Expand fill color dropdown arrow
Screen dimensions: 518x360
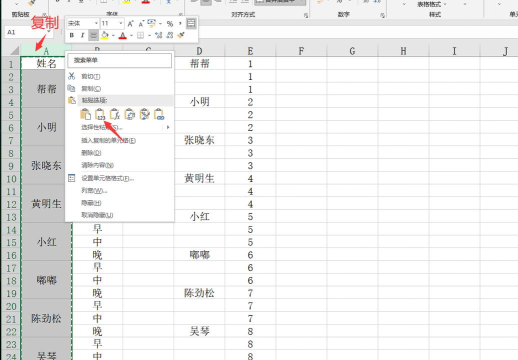[113, 35]
